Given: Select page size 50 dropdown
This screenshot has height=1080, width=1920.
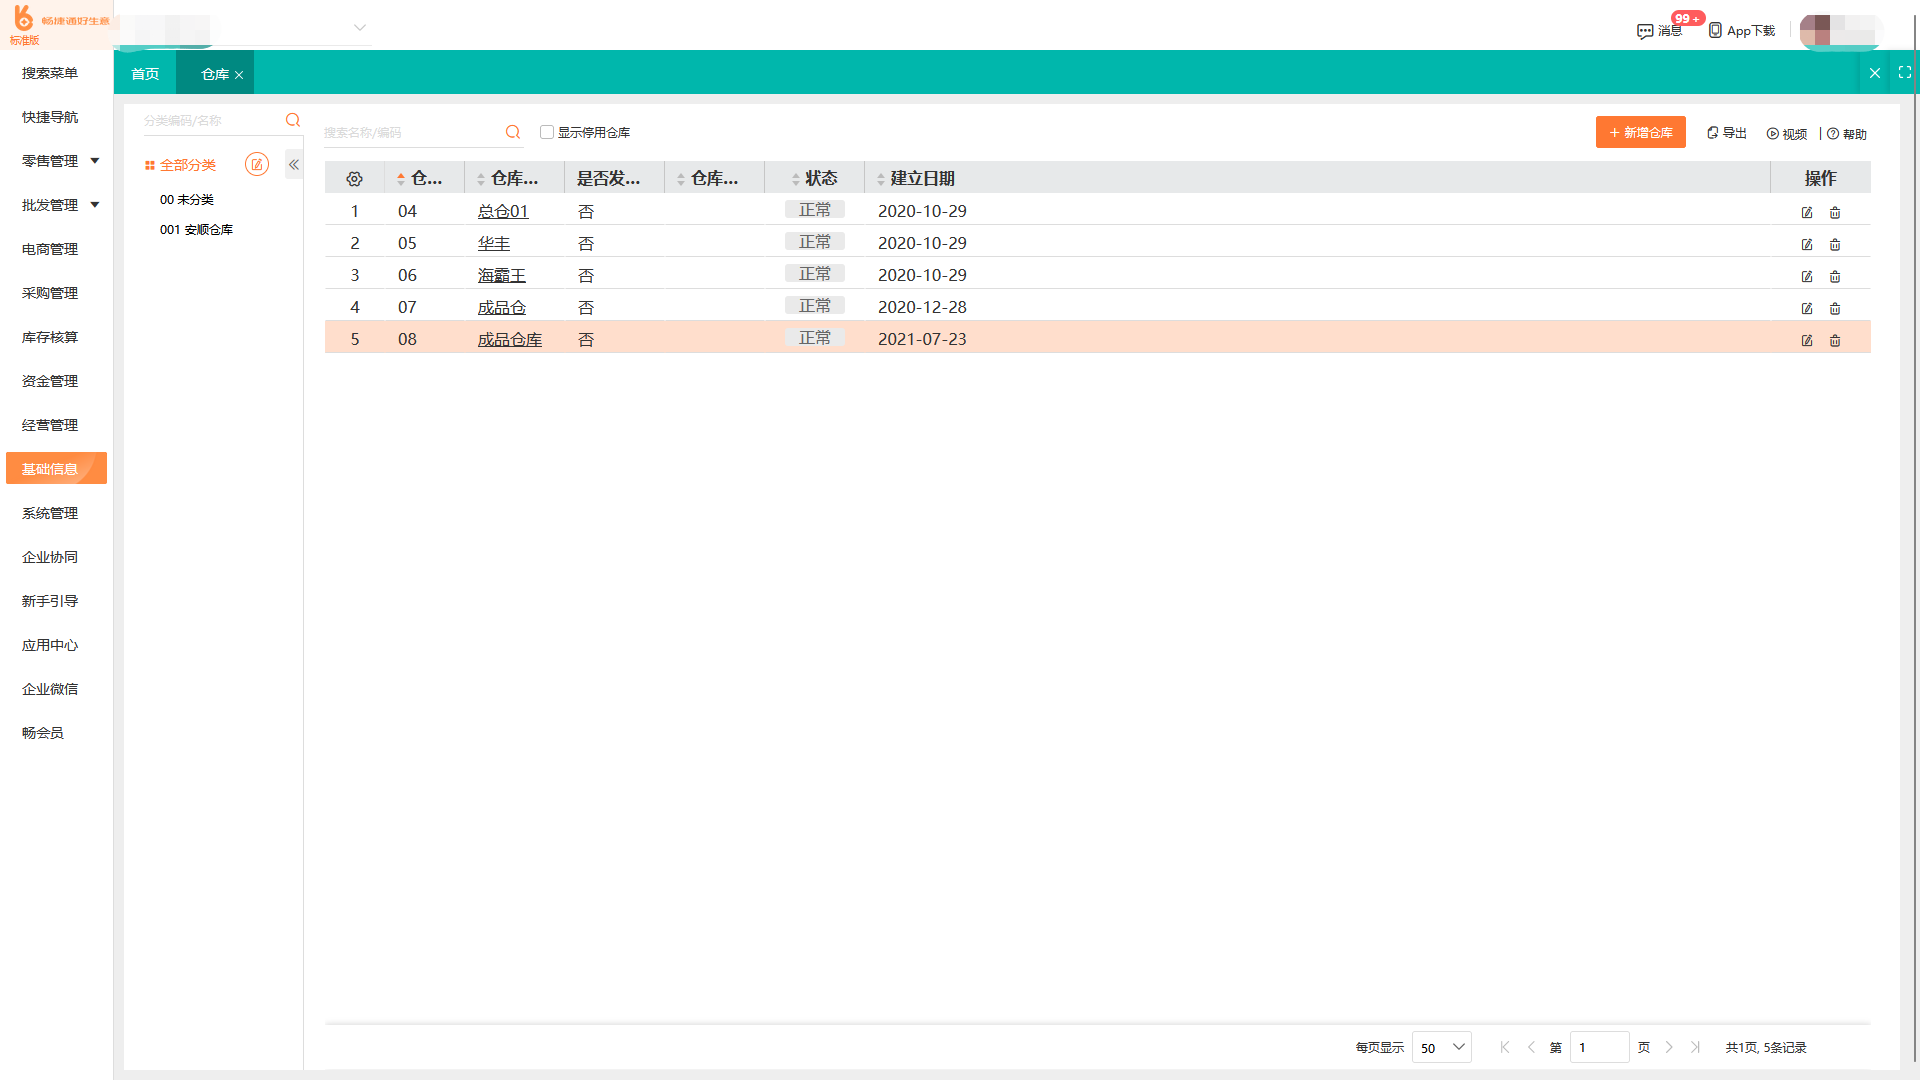Looking at the screenshot, I should point(1440,1047).
